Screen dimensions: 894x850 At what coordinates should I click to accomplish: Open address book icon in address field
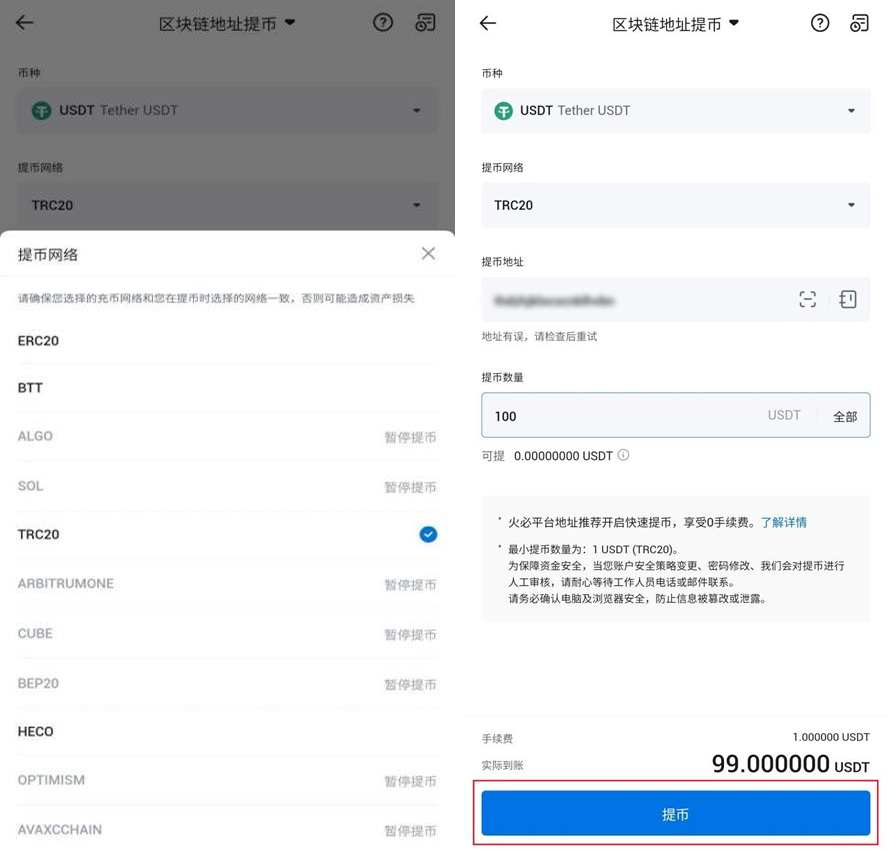[x=848, y=300]
